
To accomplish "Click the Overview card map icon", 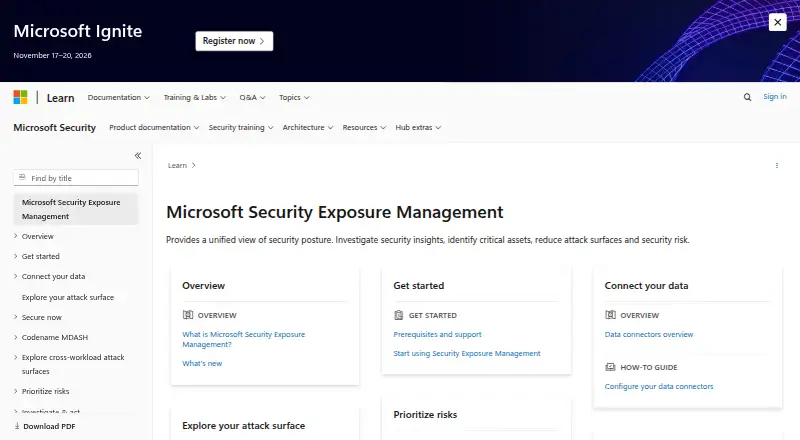I will tap(188, 315).
